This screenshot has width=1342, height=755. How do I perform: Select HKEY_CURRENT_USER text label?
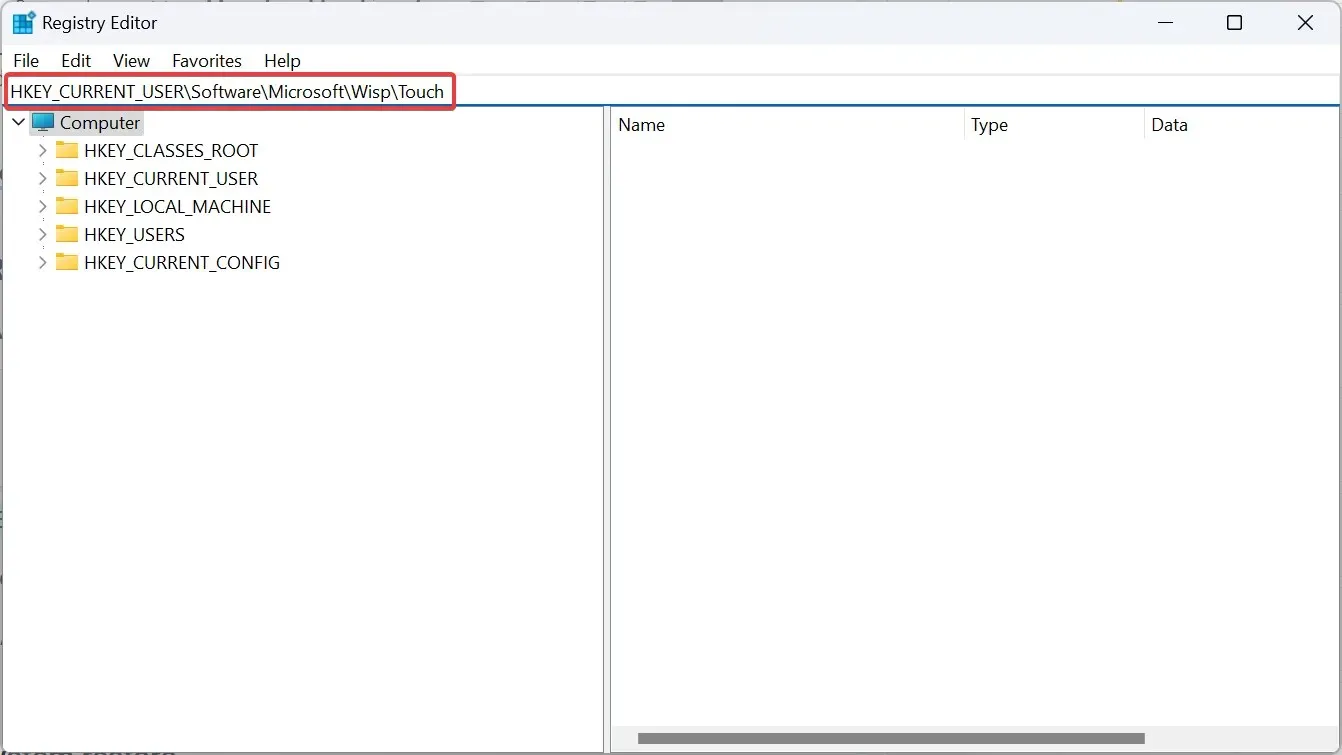[x=171, y=179]
